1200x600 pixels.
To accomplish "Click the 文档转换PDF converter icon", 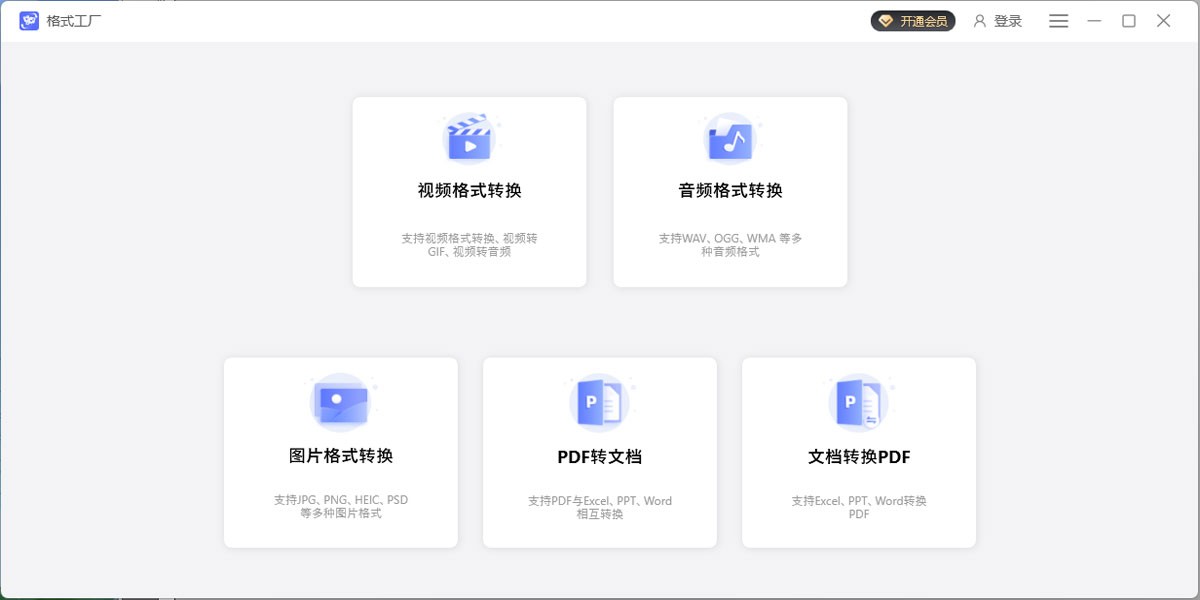I will [858, 402].
